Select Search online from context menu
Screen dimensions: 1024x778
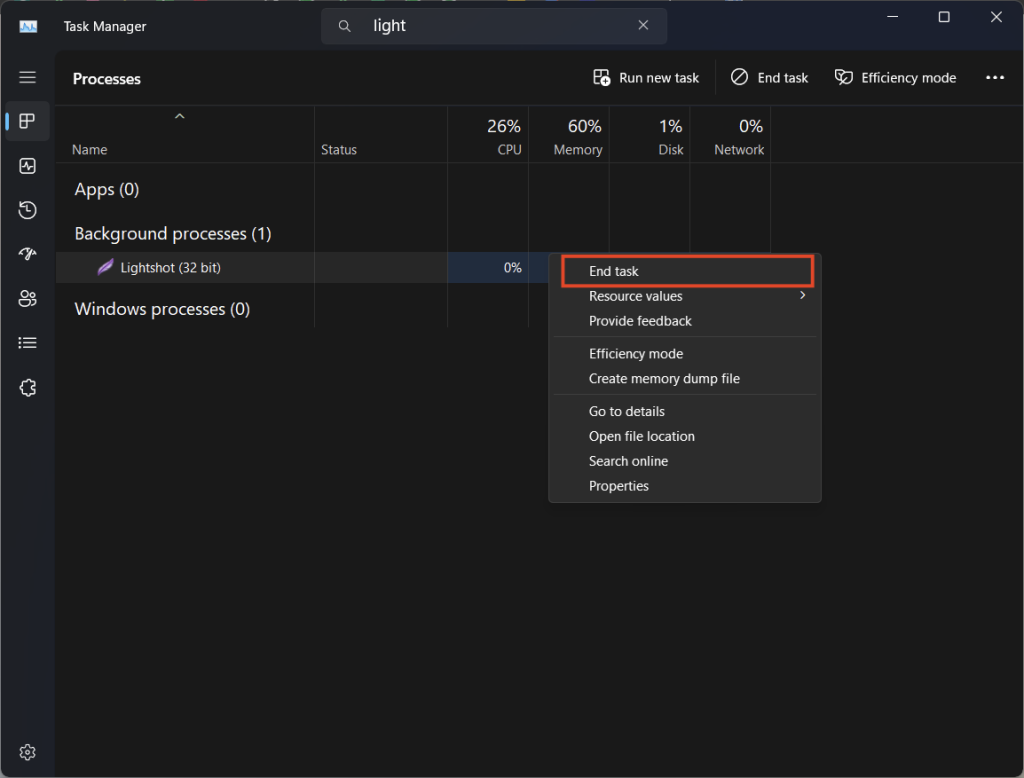click(684, 461)
